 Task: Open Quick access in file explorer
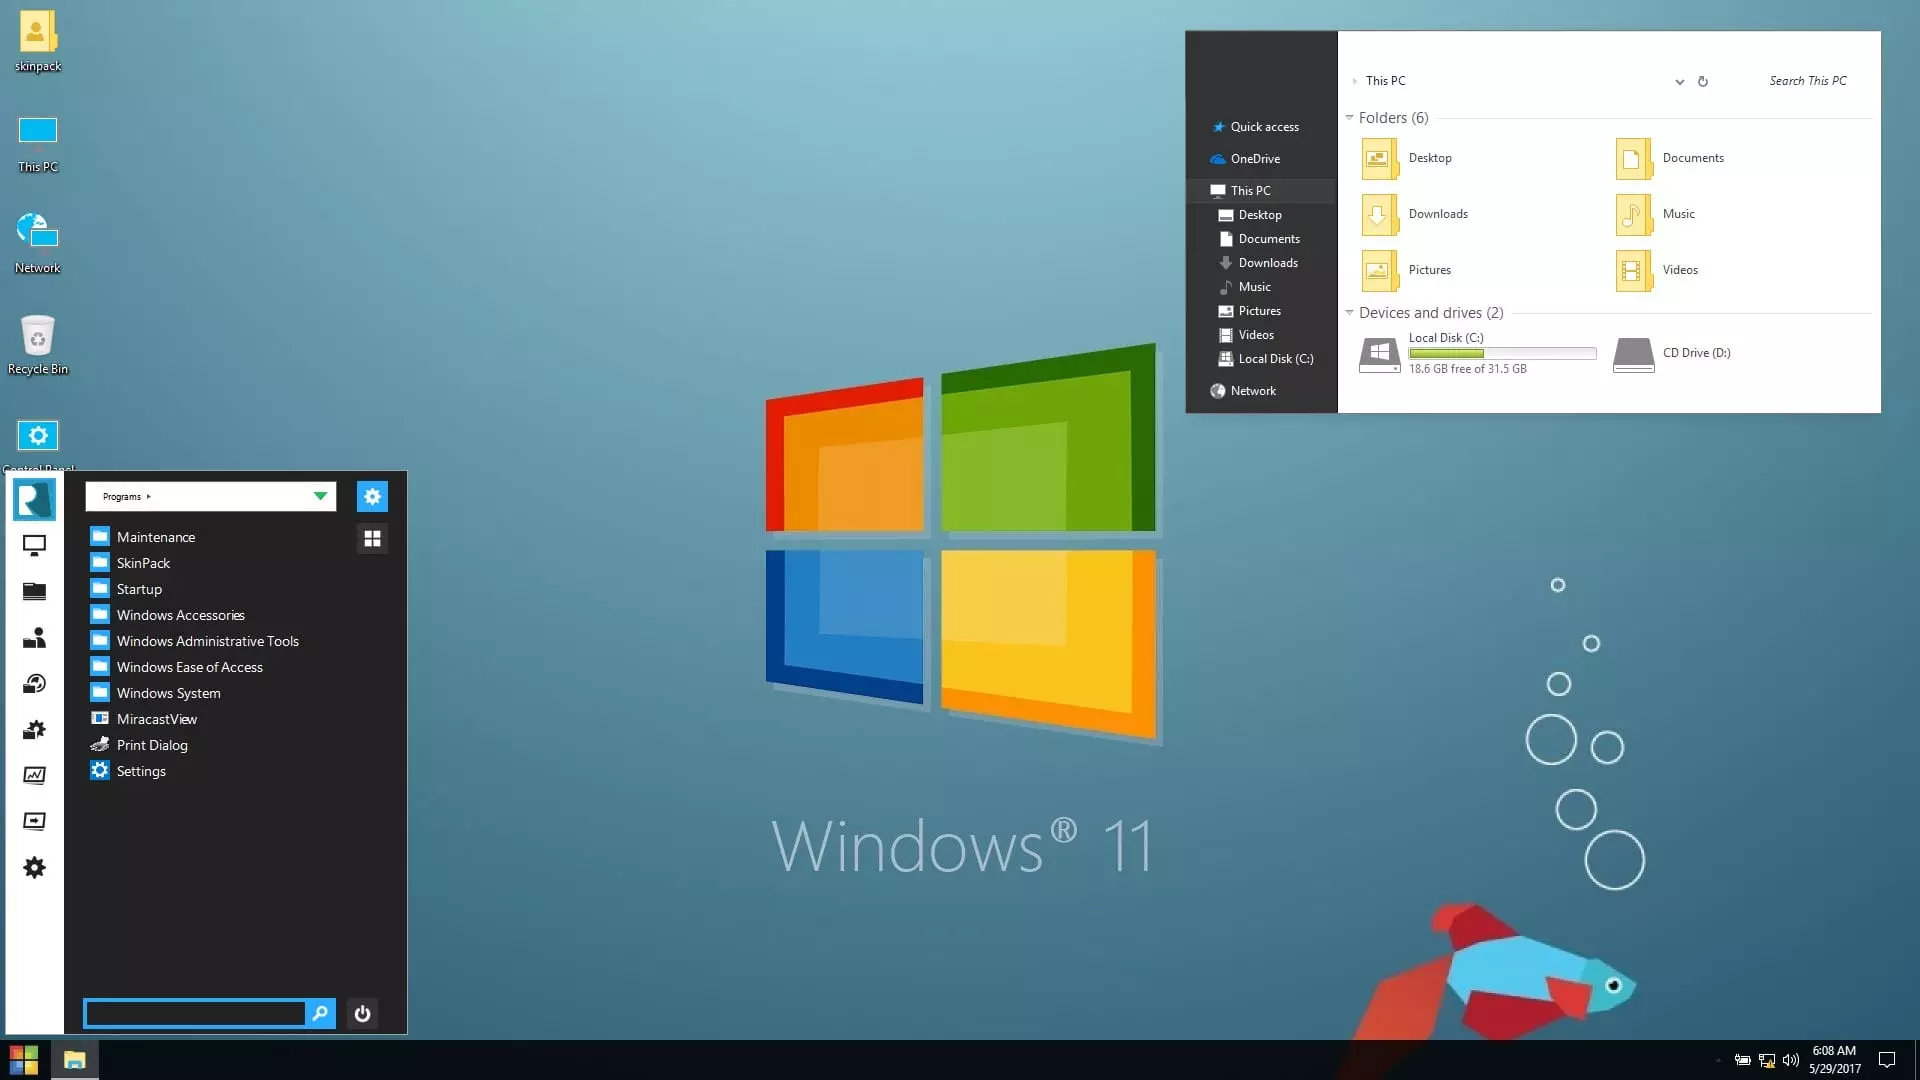point(1263,125)
